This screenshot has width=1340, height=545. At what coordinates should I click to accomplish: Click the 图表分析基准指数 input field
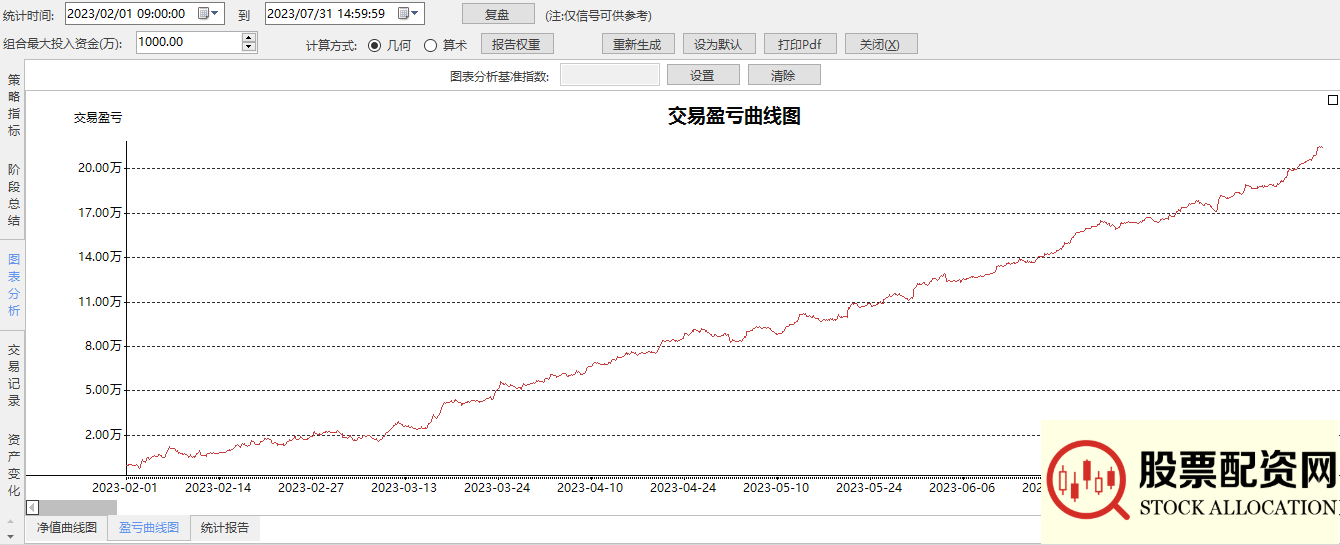[x=609, y=75]
